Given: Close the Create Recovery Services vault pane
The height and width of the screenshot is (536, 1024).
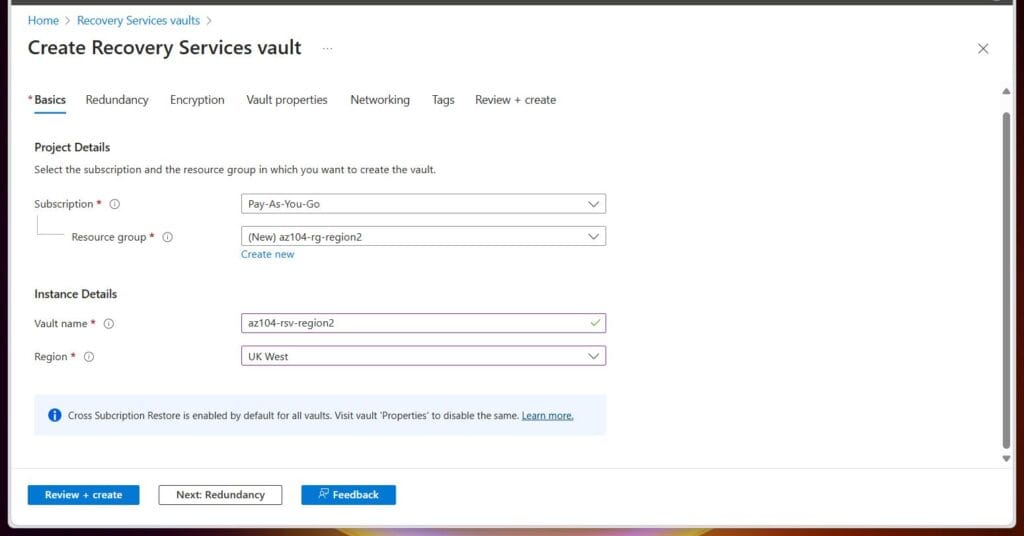Looking at the screenshot, I should (x=982, y=49).
